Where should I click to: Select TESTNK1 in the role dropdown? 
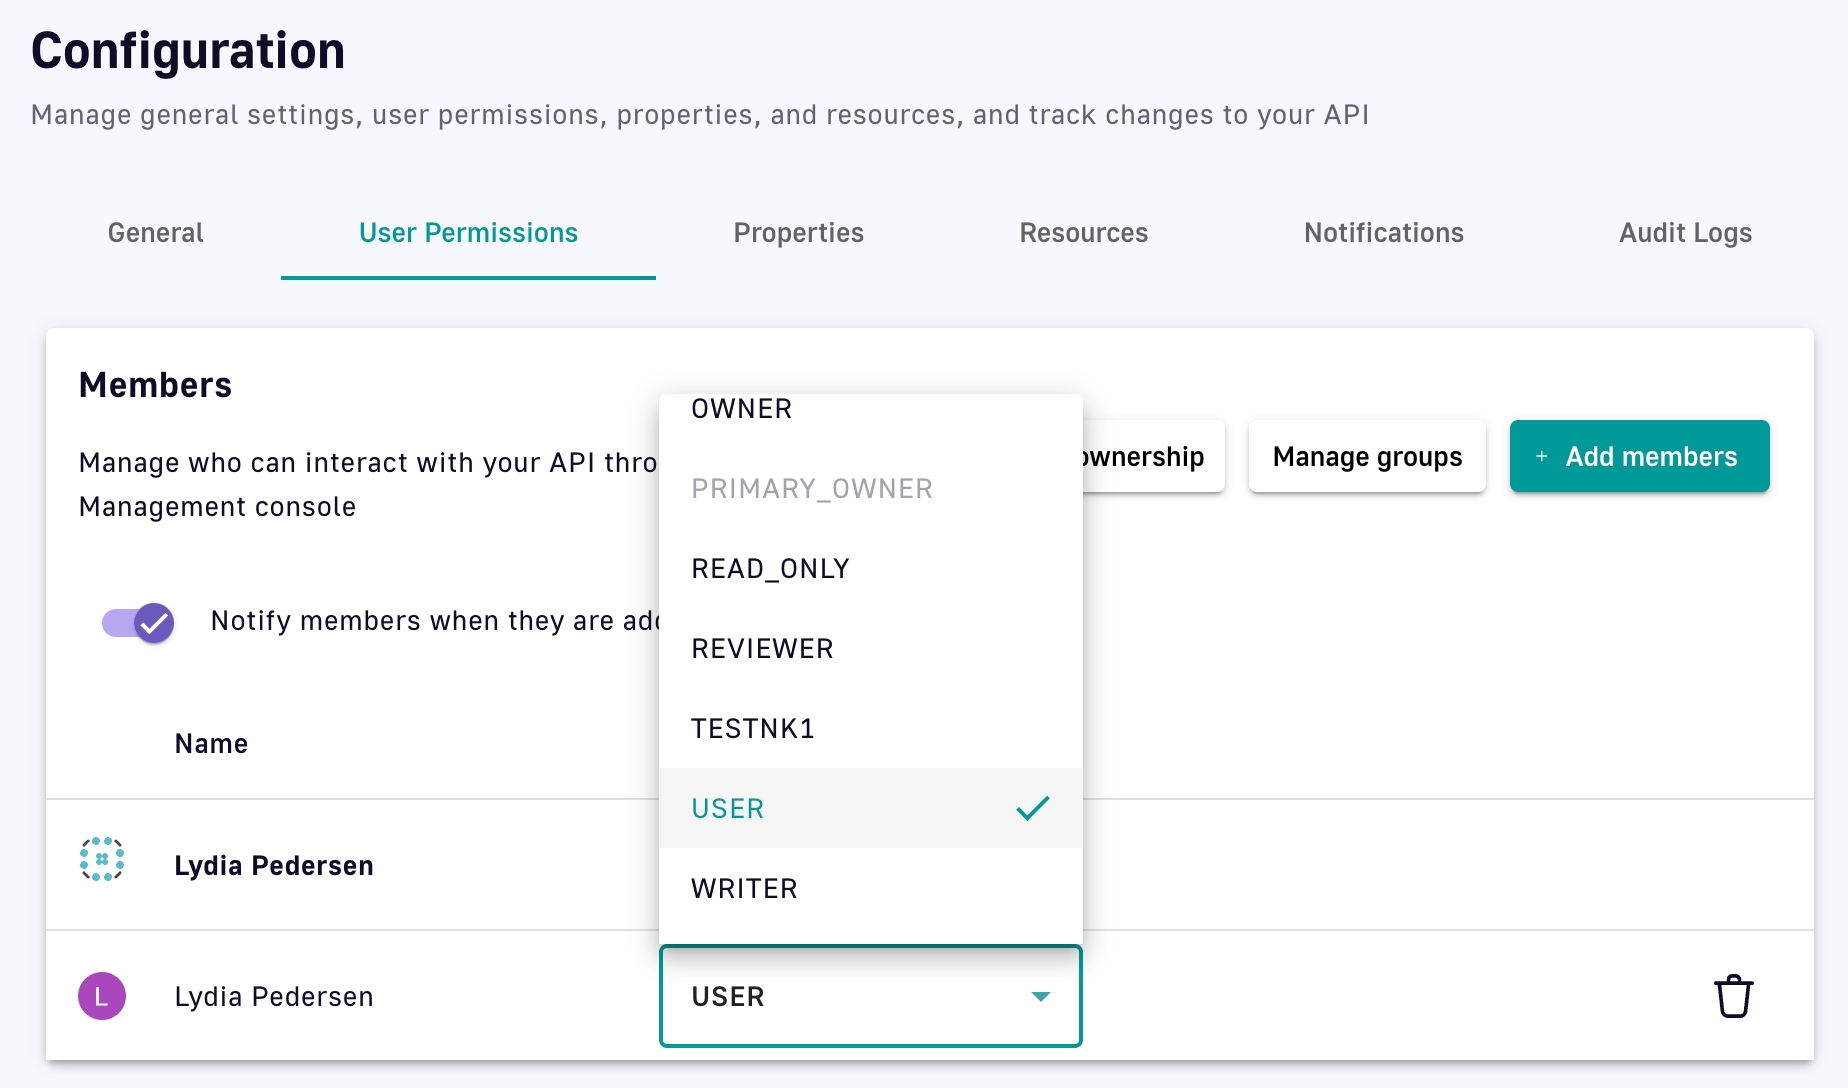coord(753,729)
